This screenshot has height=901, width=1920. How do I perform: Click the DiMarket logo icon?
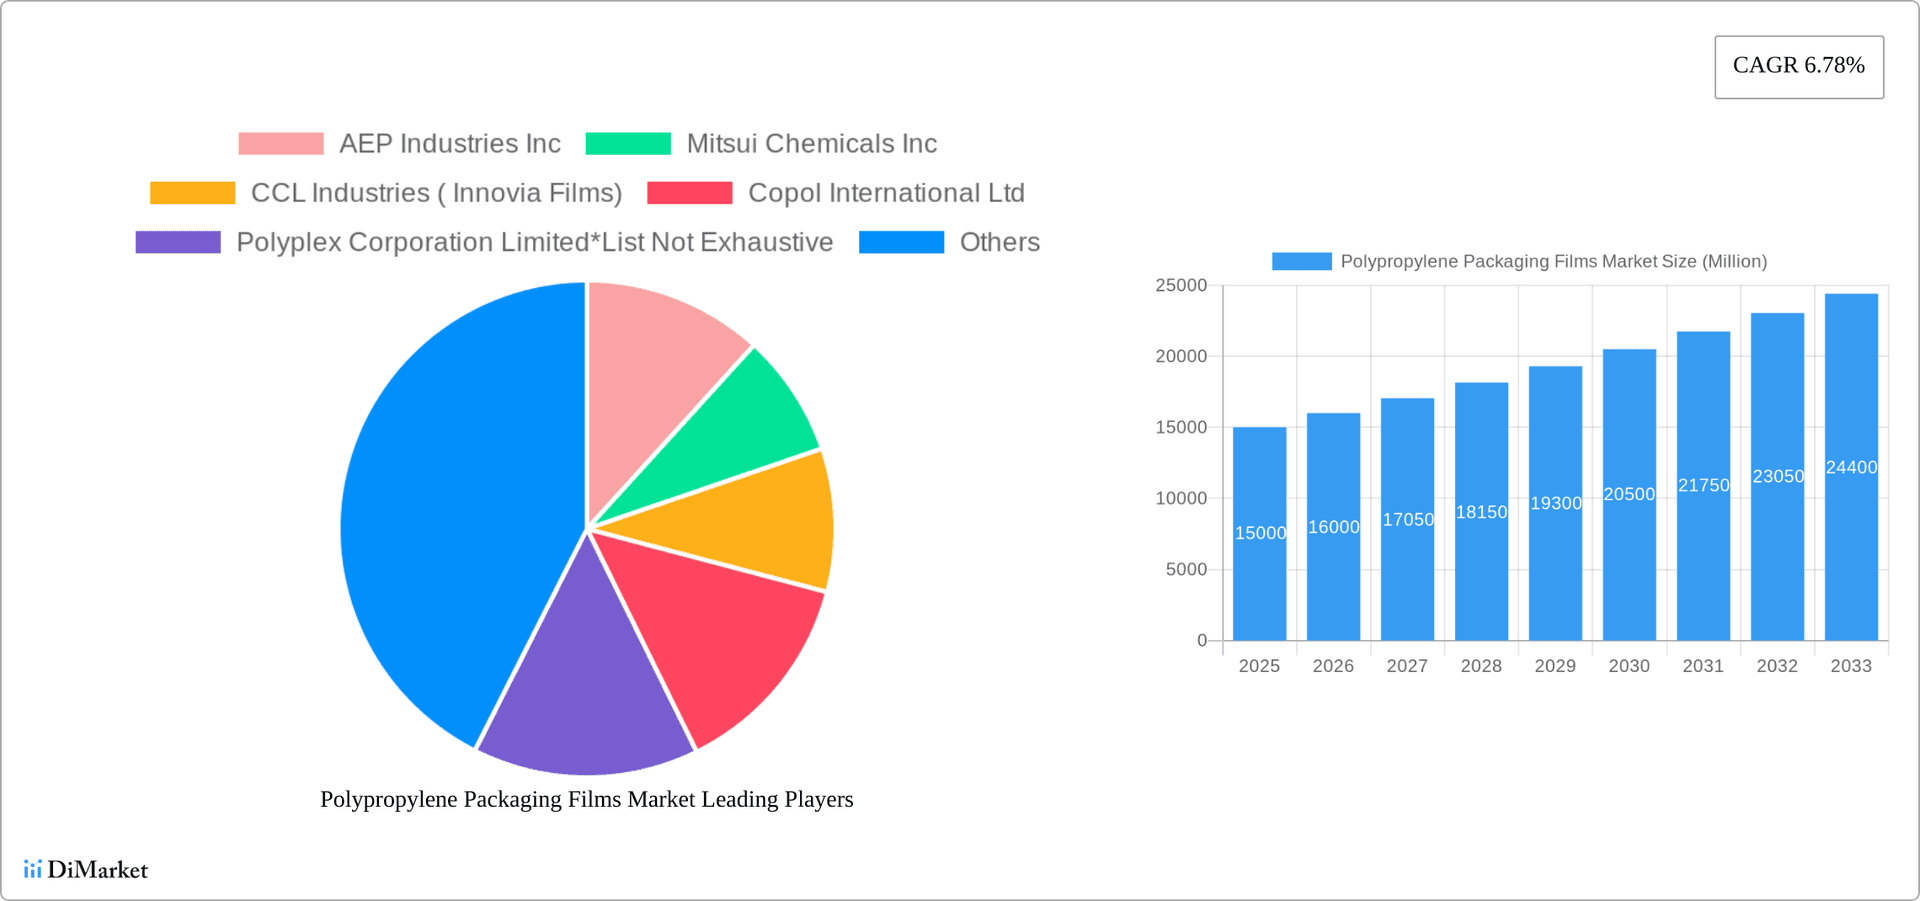point(36,868)
